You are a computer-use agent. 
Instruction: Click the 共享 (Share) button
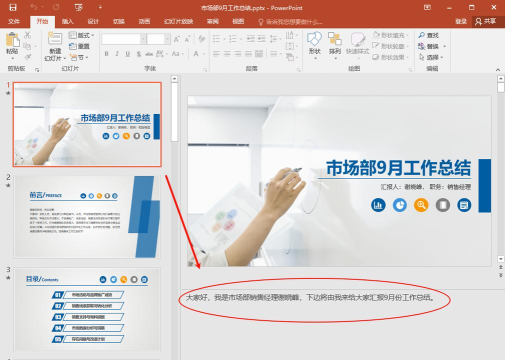(x=486, y=22)
